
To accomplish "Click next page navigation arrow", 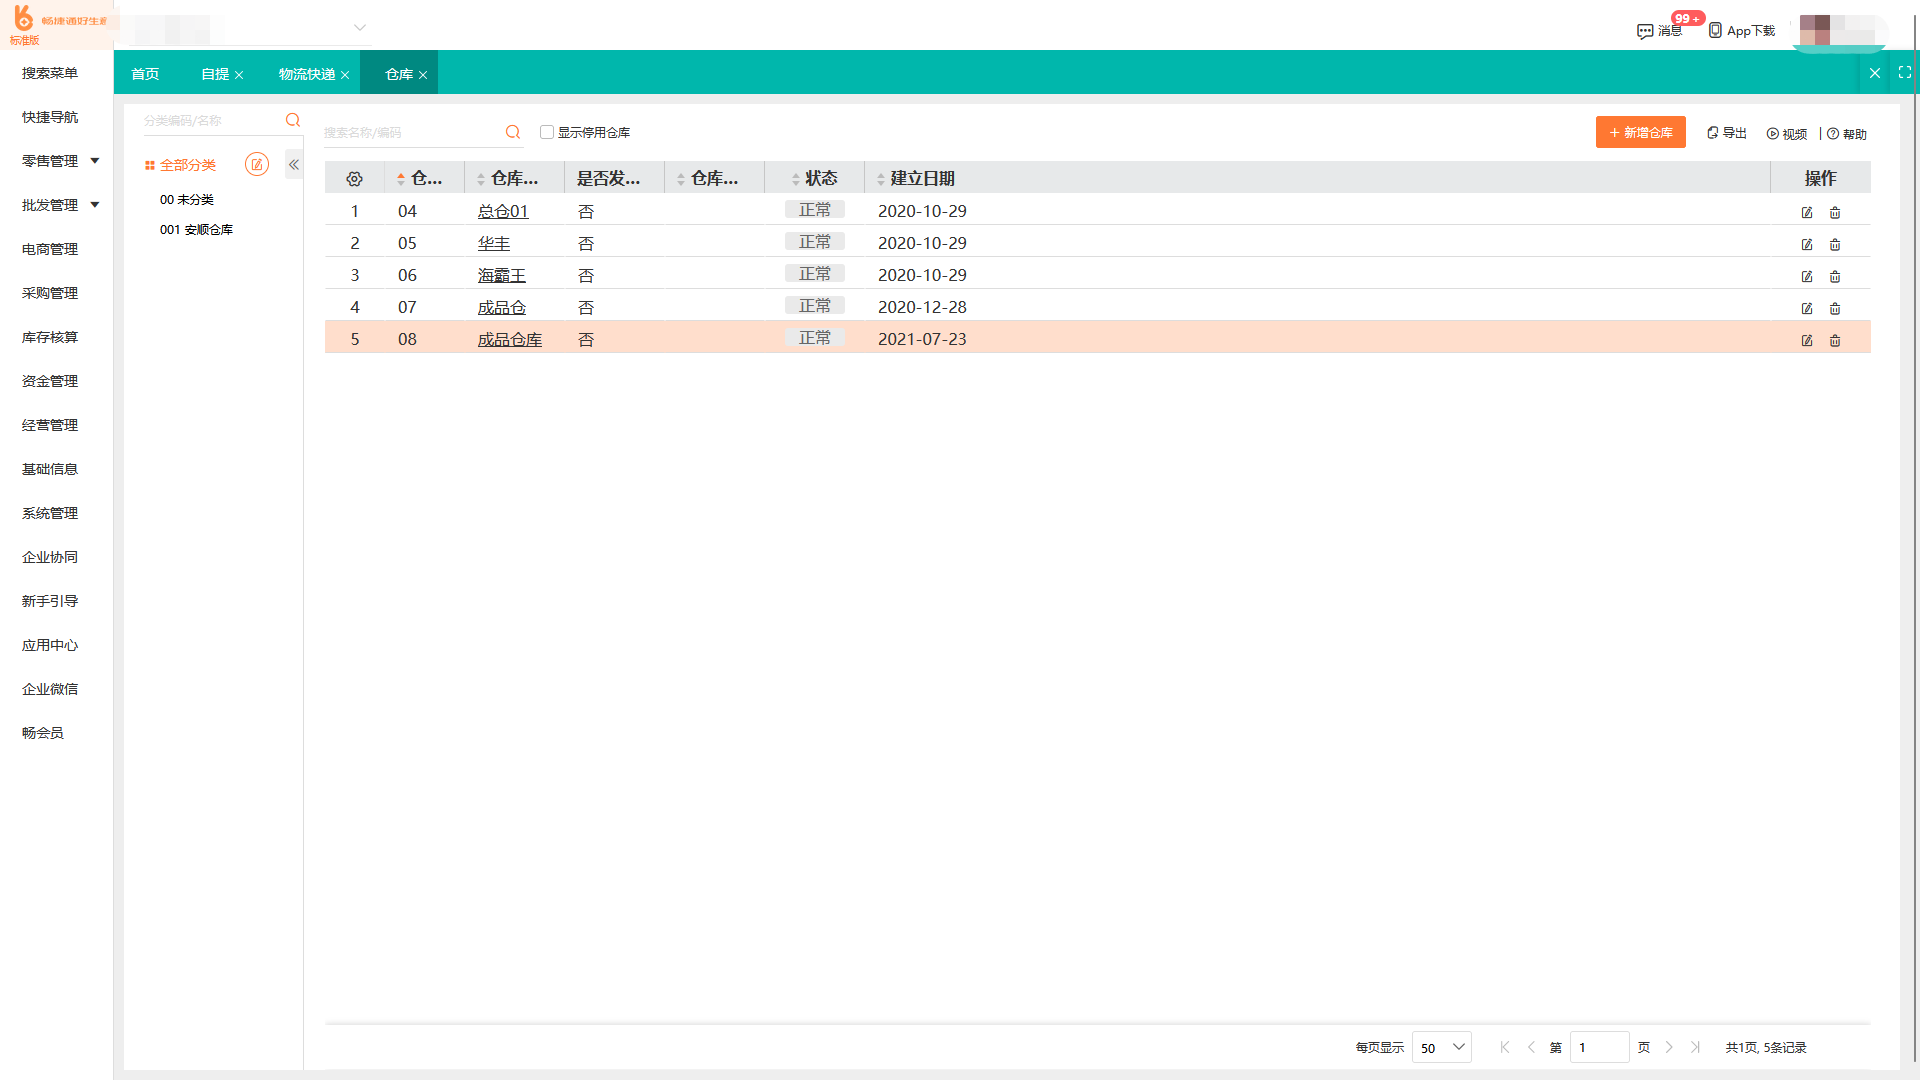I will point(1668,1047).
